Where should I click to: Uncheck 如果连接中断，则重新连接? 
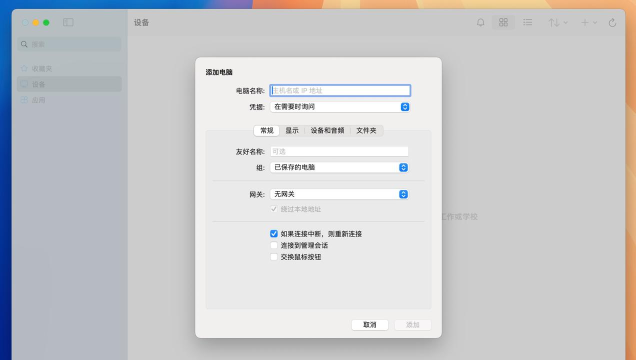tap(274, 234)
